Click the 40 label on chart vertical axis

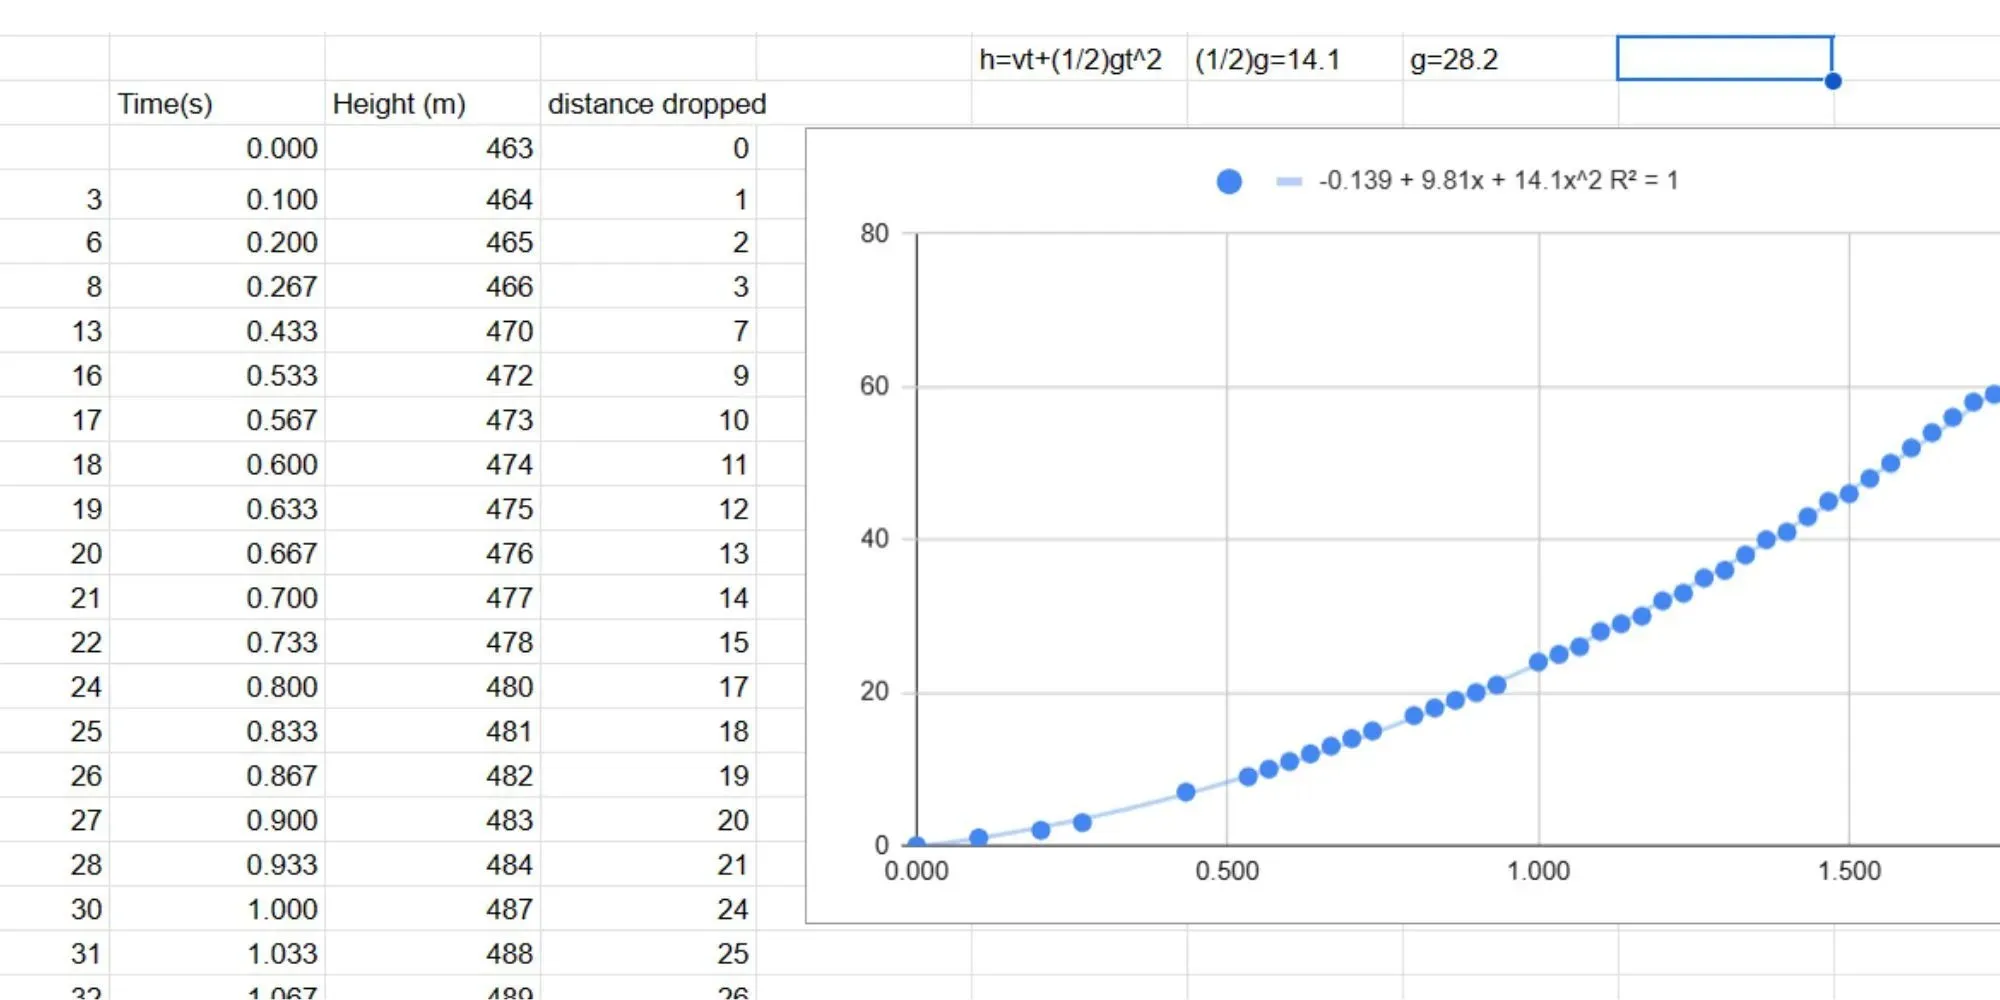(x=874, y=539)
